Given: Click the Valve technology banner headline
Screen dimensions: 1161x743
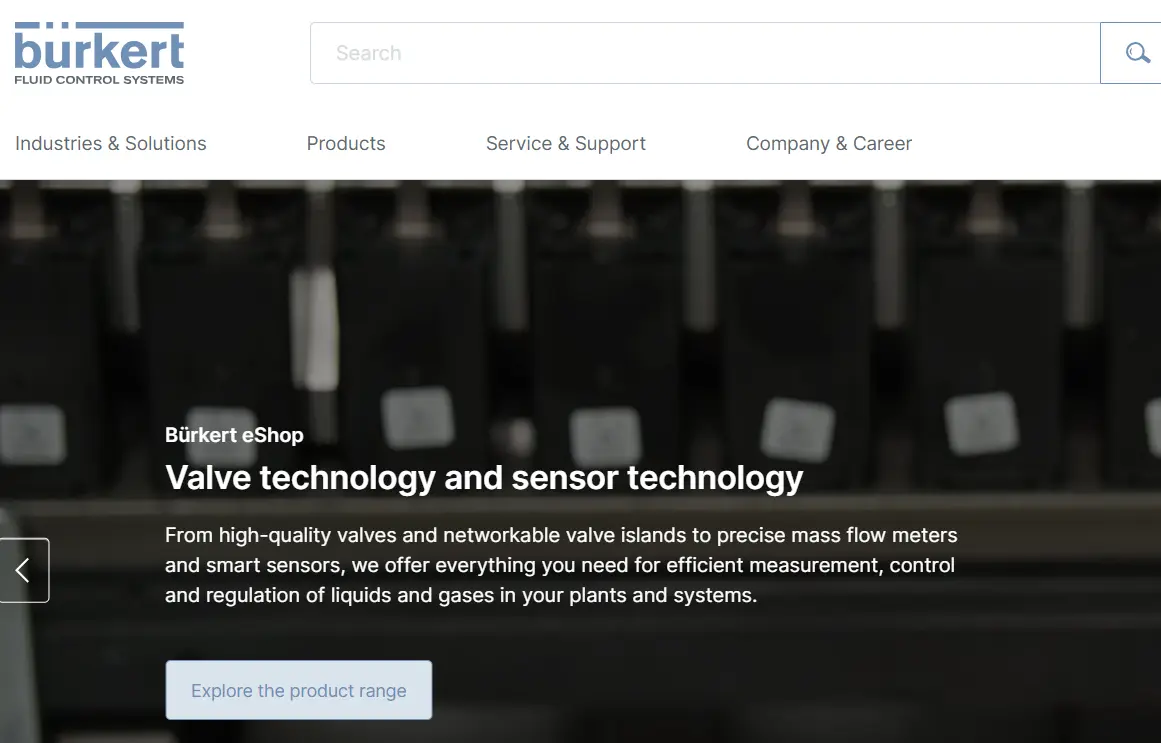Looking at the screenshot, I should (483, 478).
